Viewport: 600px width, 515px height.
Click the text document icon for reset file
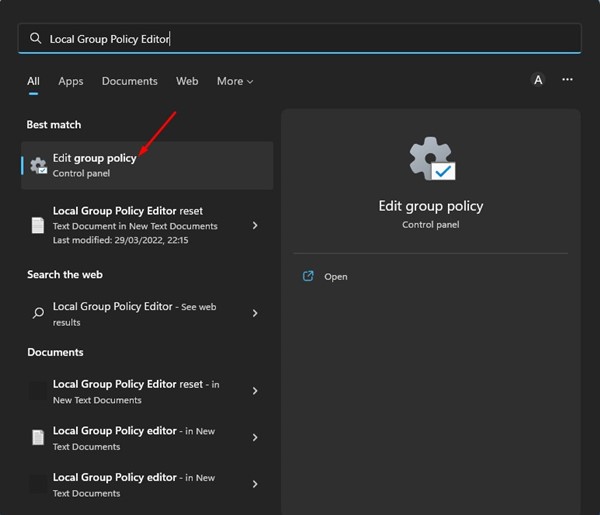point(38,225)
